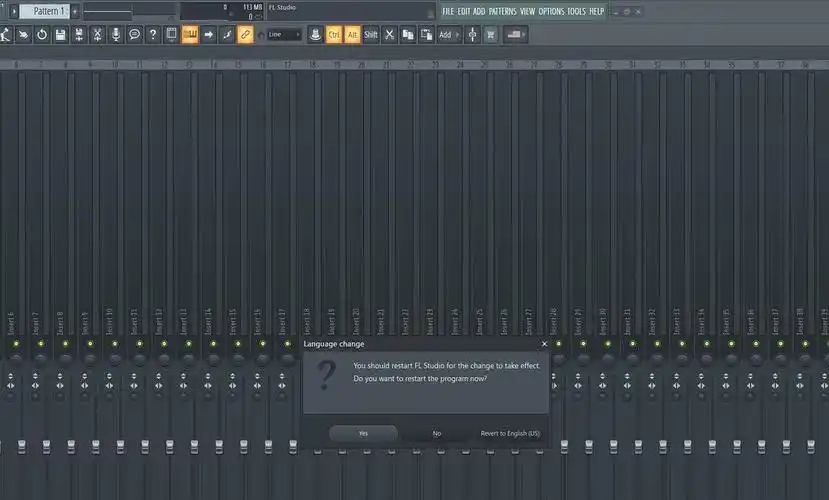The image size is (829, 500).
Task: Expand the US flag language dropdown
Action: [x=516, y=34]
